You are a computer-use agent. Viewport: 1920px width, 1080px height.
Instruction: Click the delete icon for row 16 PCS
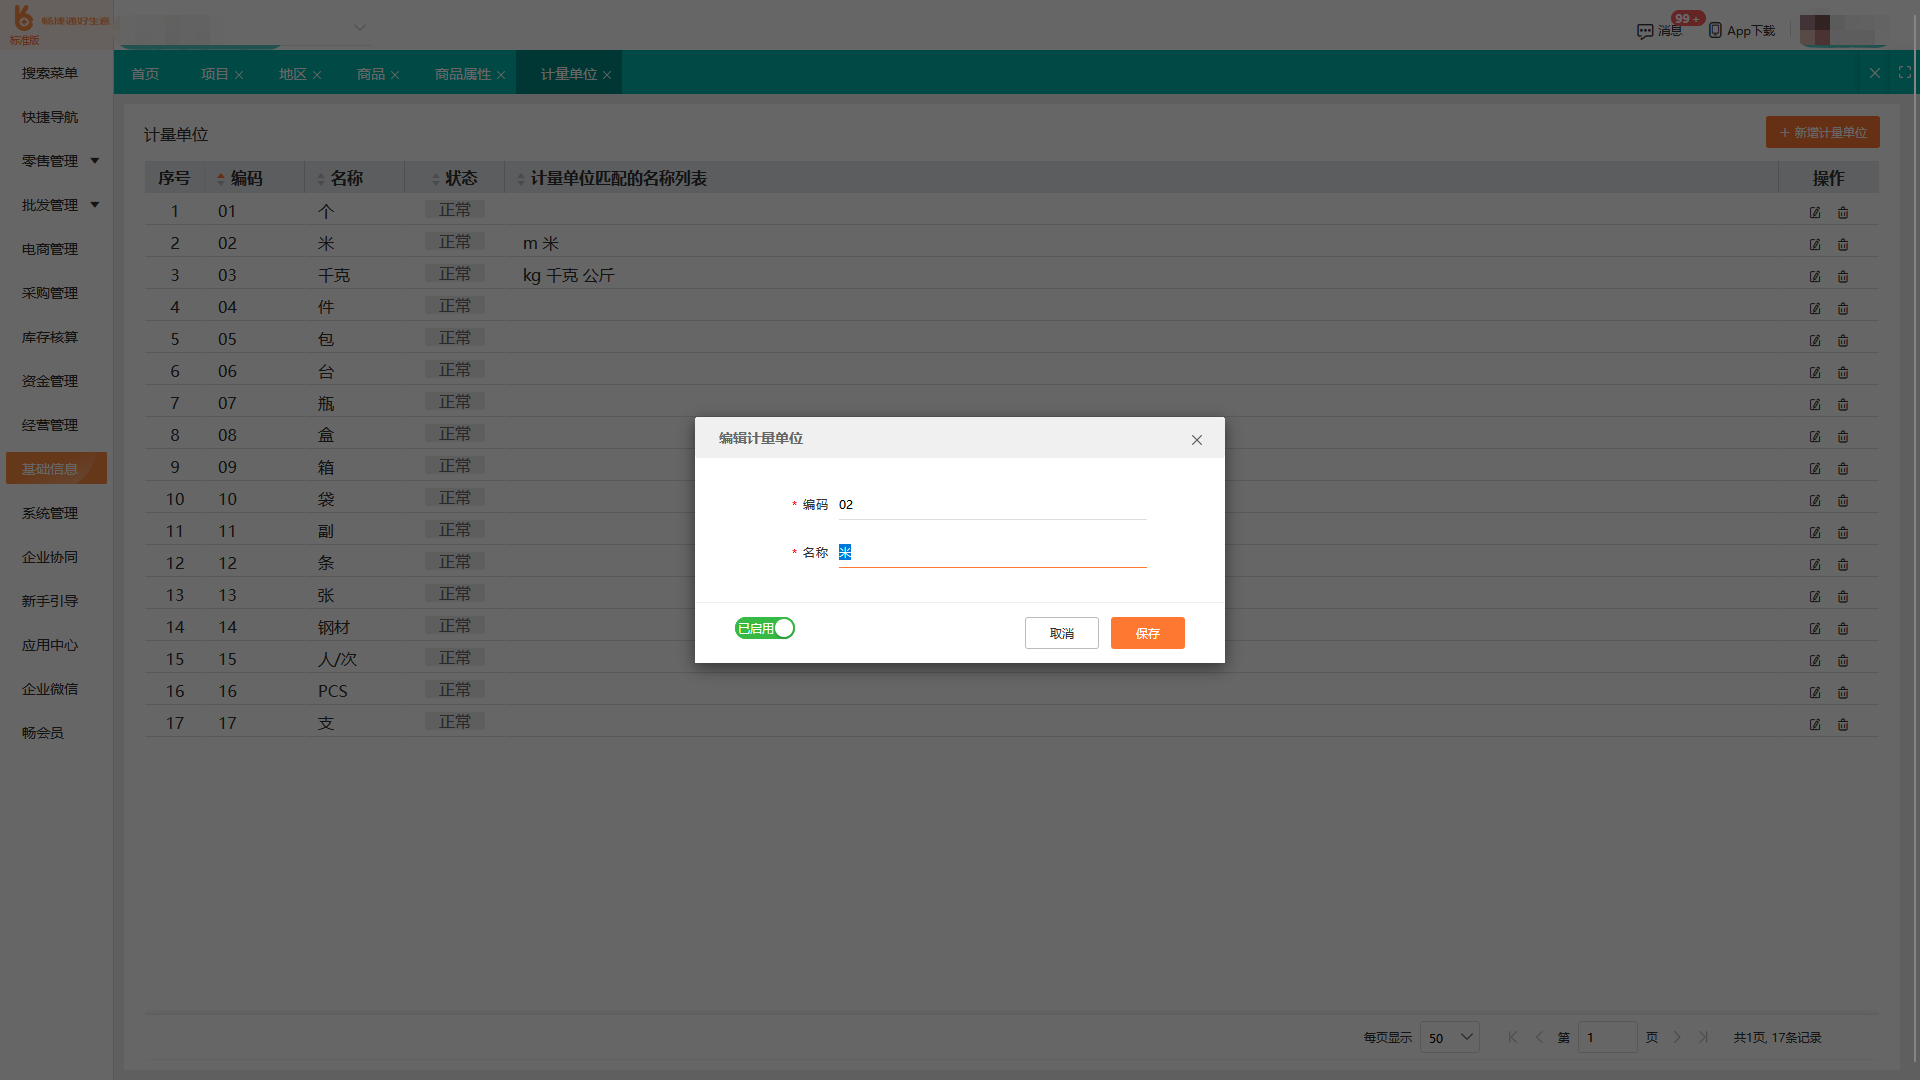(x=1842, y=692)
